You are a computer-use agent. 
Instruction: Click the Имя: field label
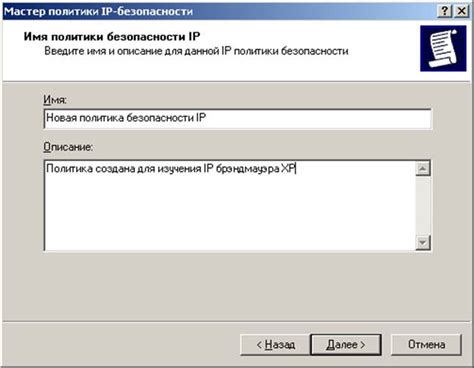click(x=55, y=99)
